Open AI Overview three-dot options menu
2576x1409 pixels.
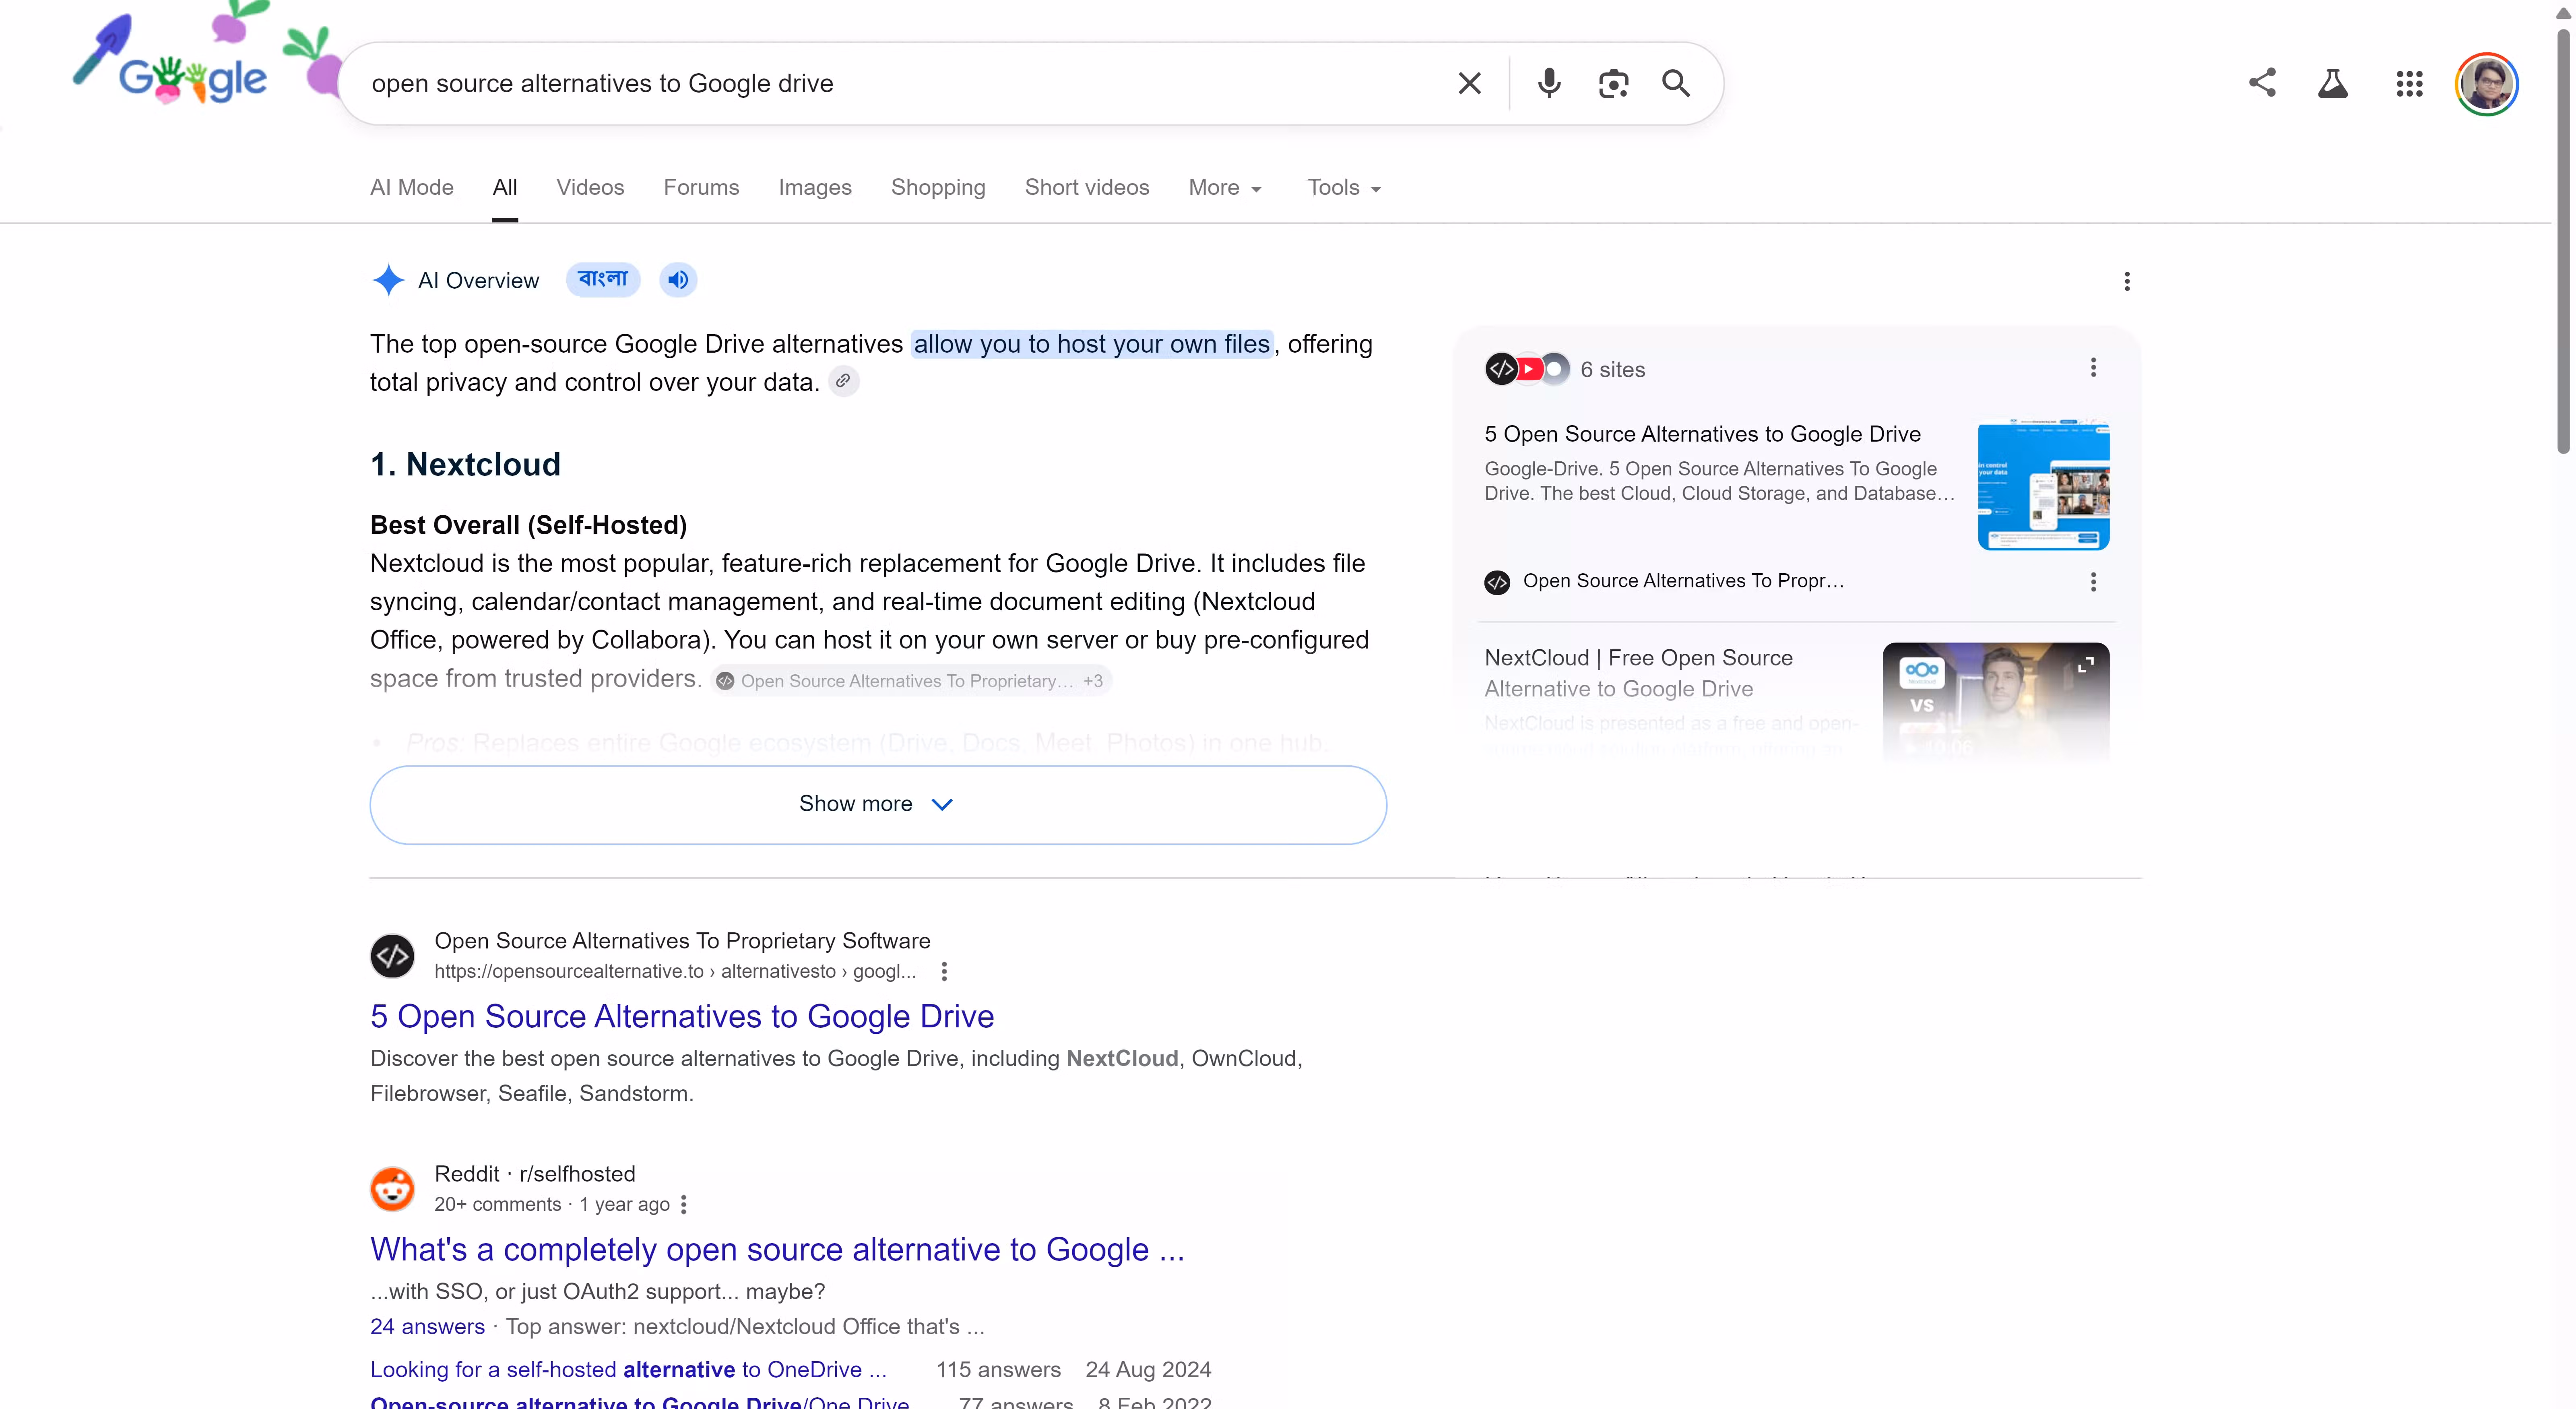tap(2127, 281)
